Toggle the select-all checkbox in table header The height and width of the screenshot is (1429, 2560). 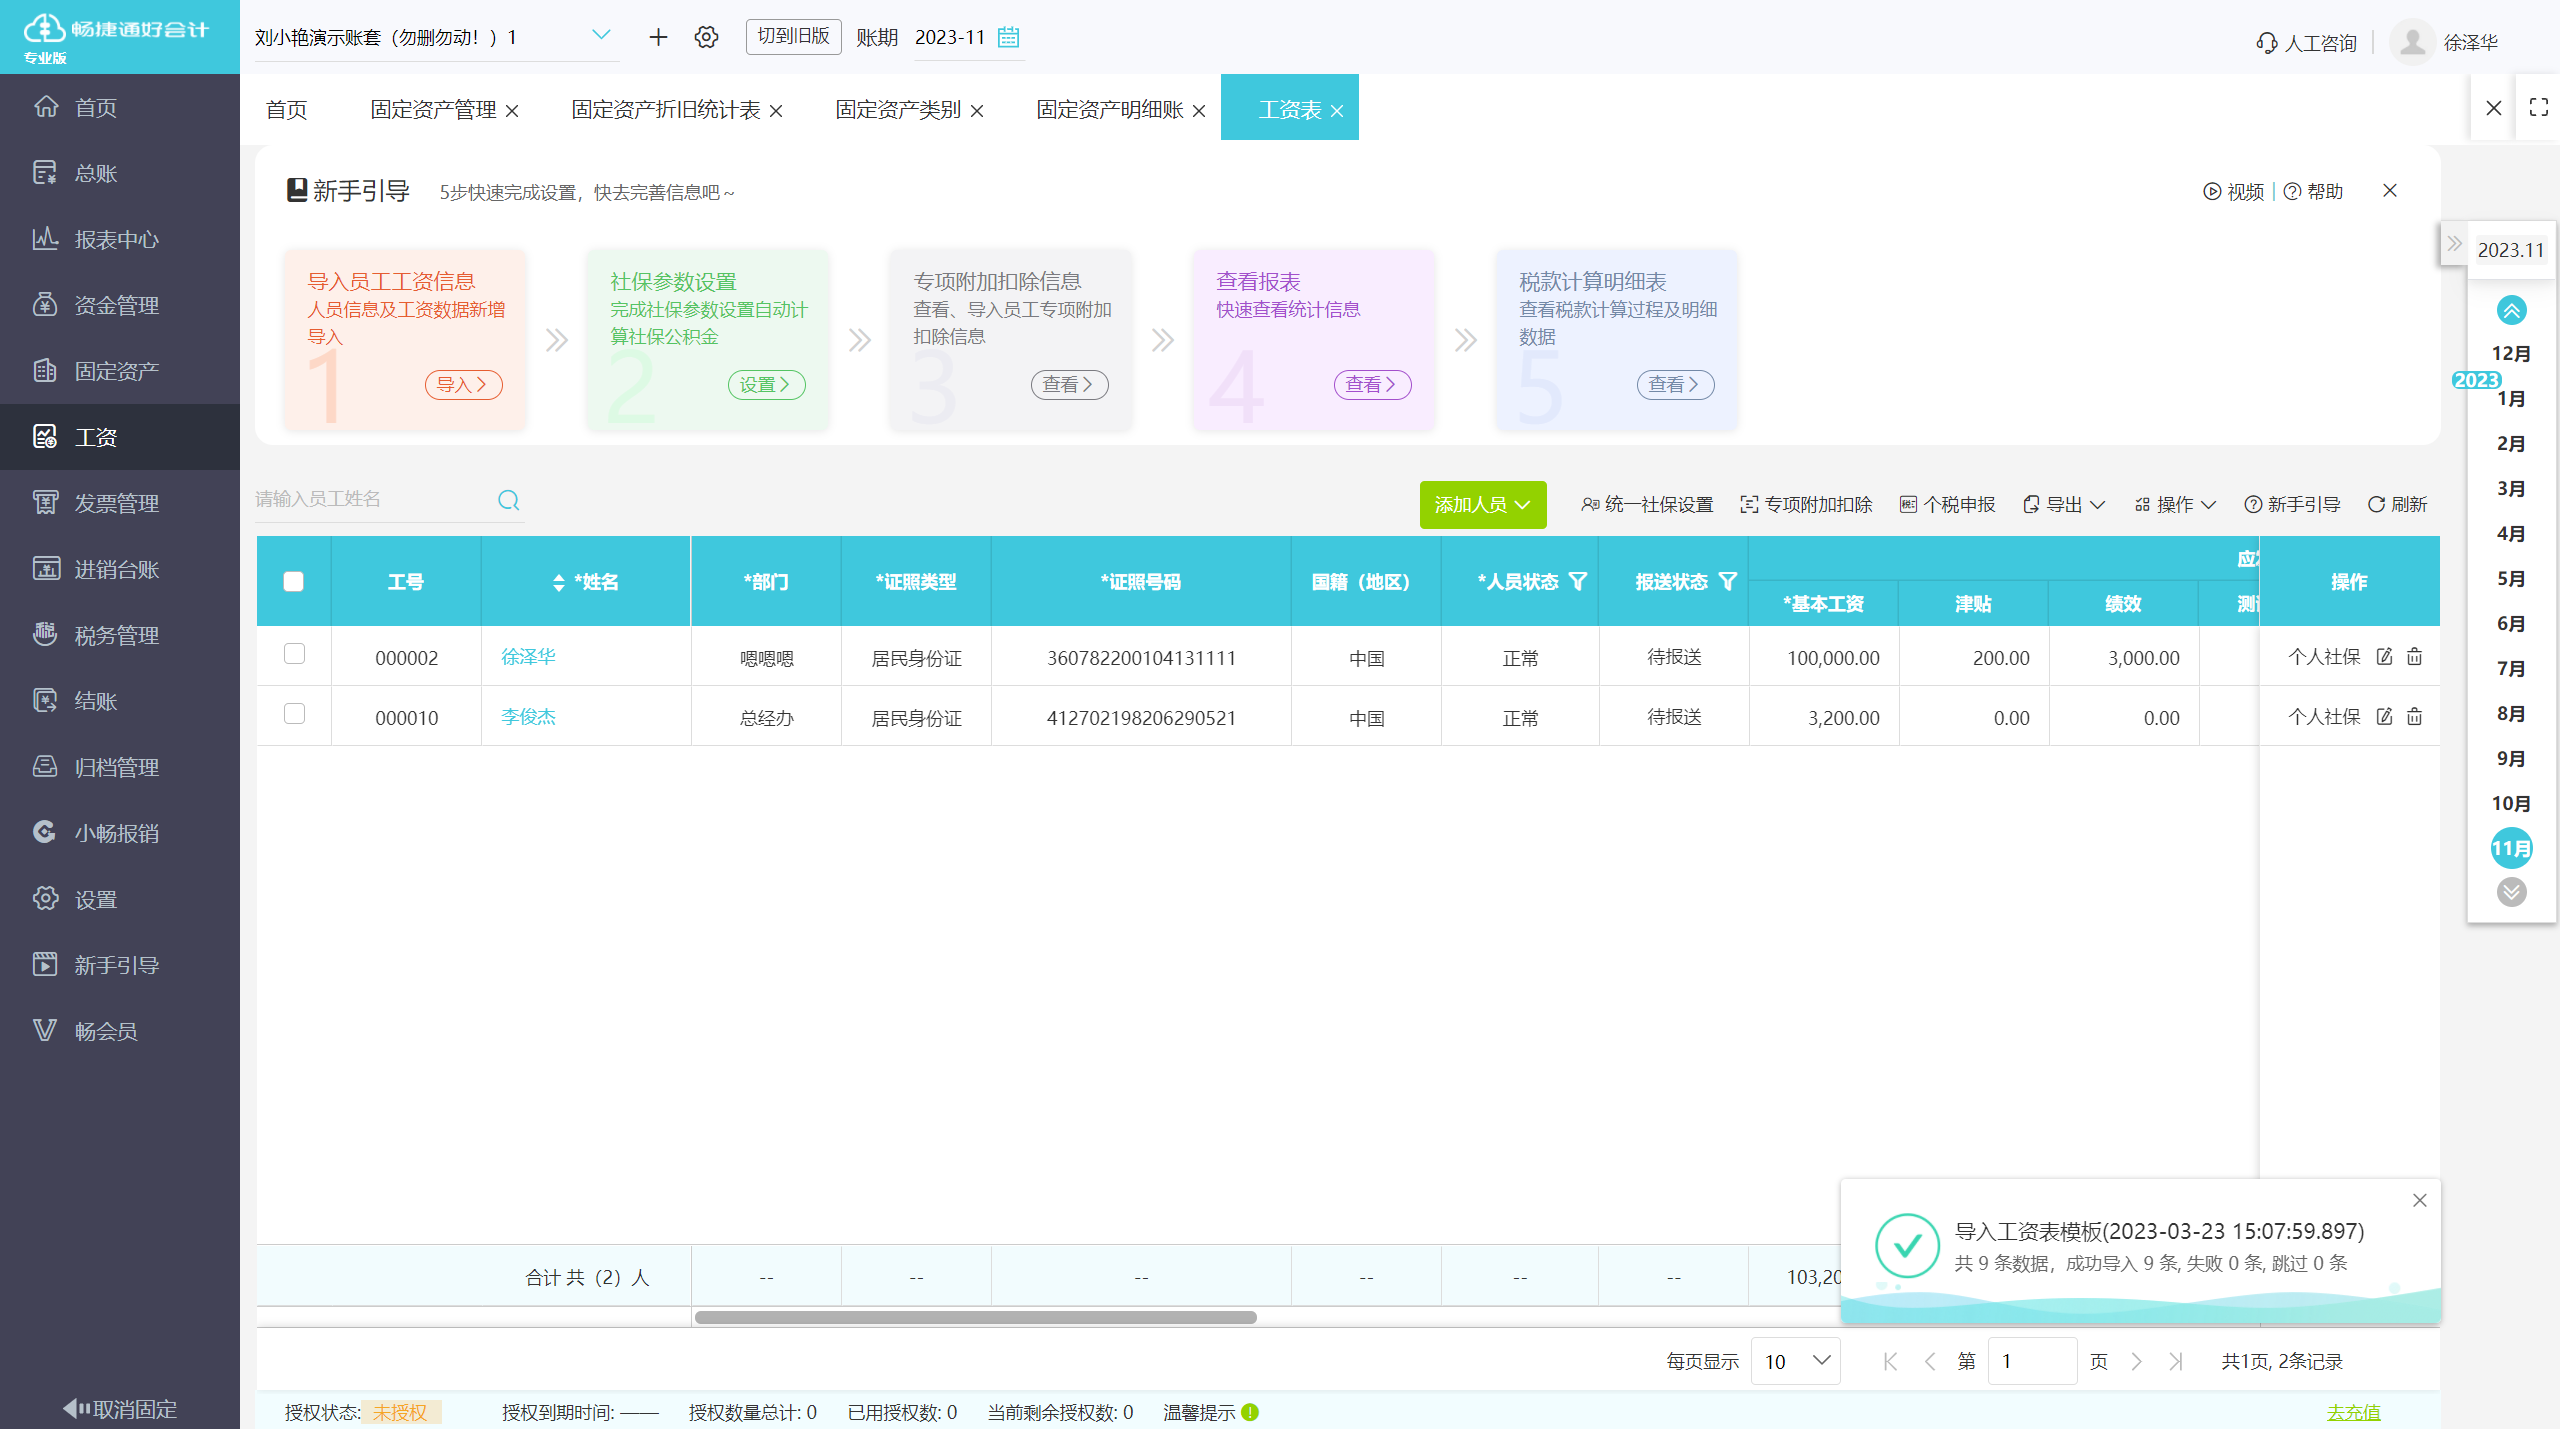(294, 582)
